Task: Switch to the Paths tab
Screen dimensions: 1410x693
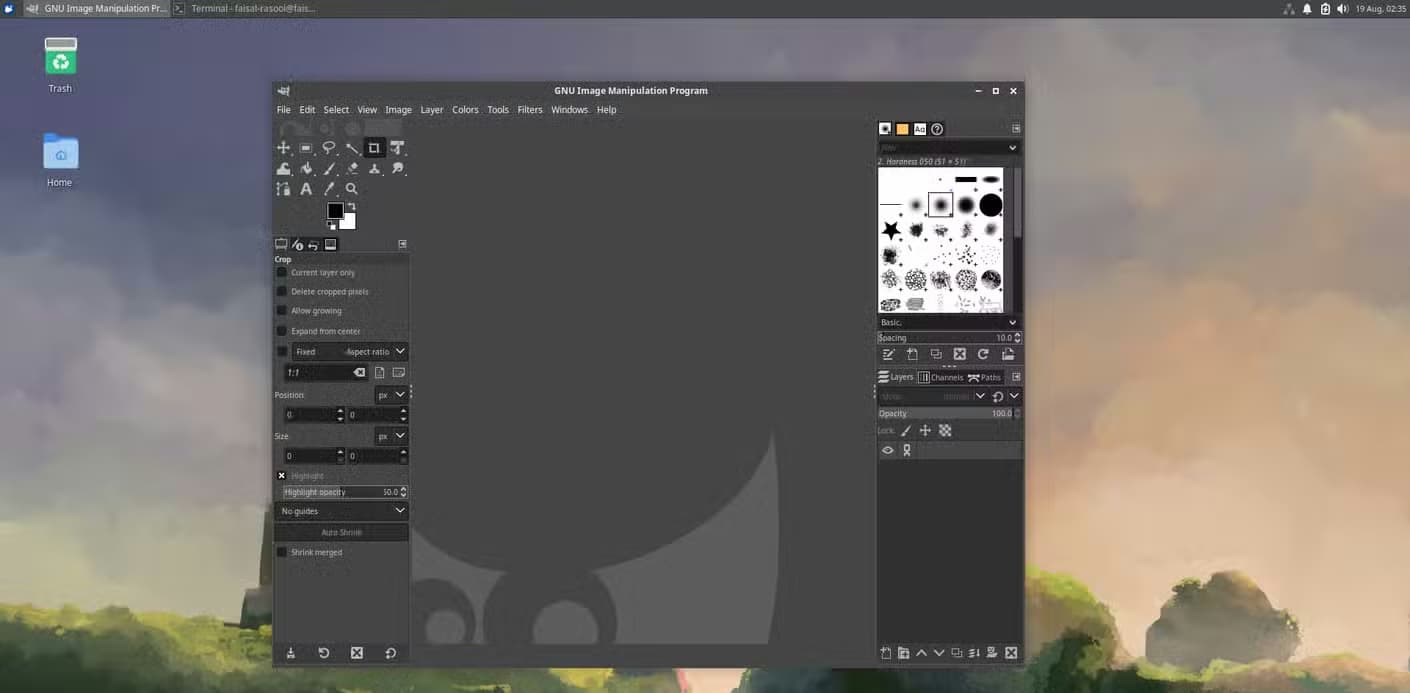Action: (984, 377)
